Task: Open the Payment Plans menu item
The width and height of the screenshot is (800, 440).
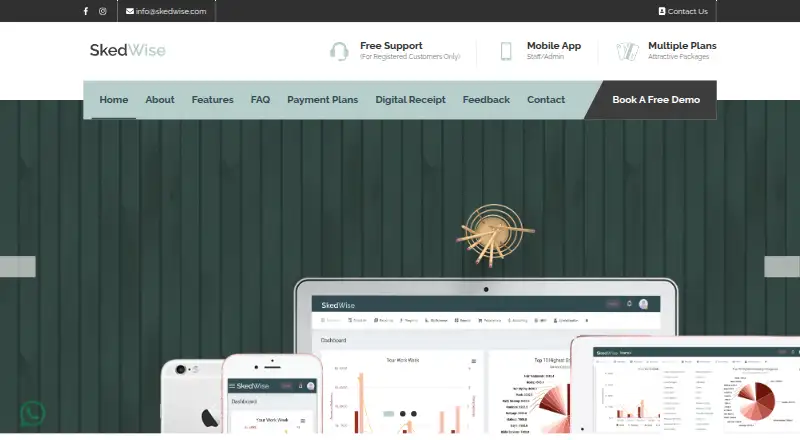Action: pos(322,100)
